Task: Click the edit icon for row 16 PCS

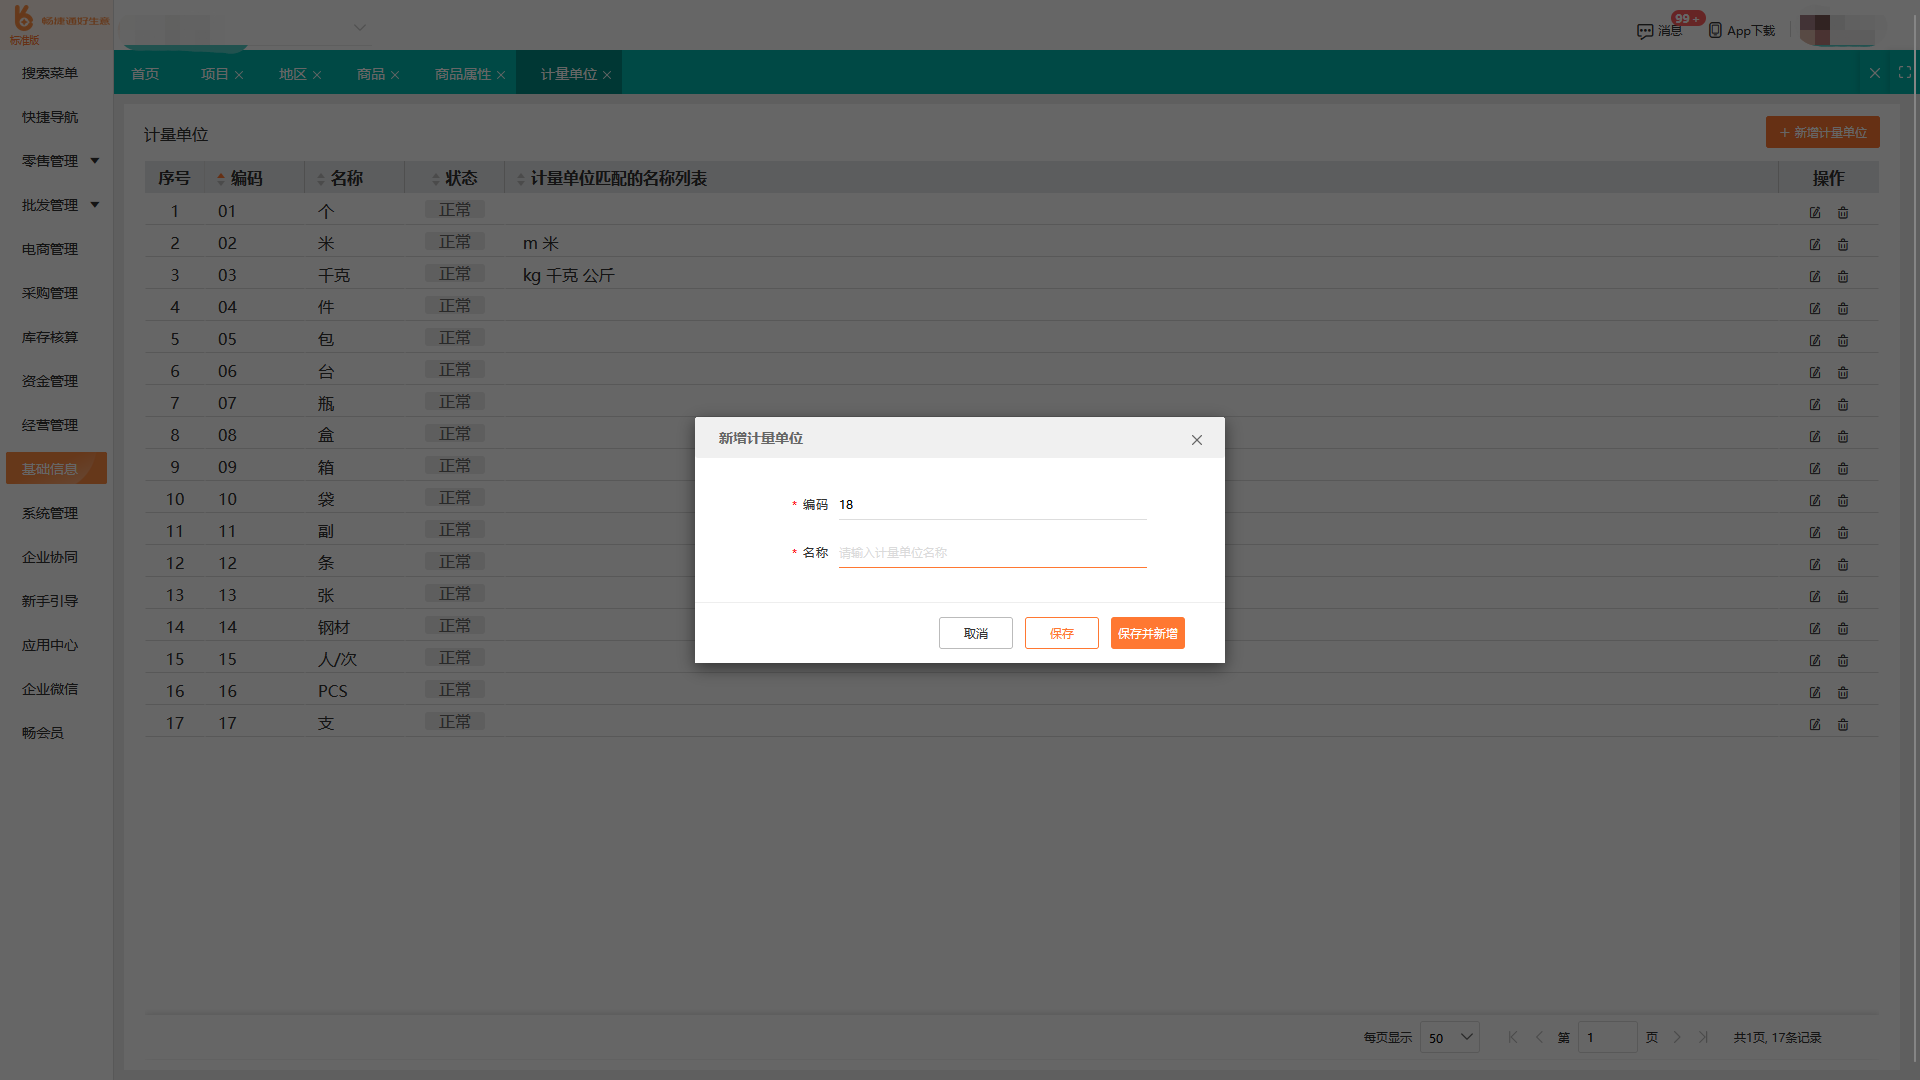Action: pyautogui.click(x=1815, y=692)
